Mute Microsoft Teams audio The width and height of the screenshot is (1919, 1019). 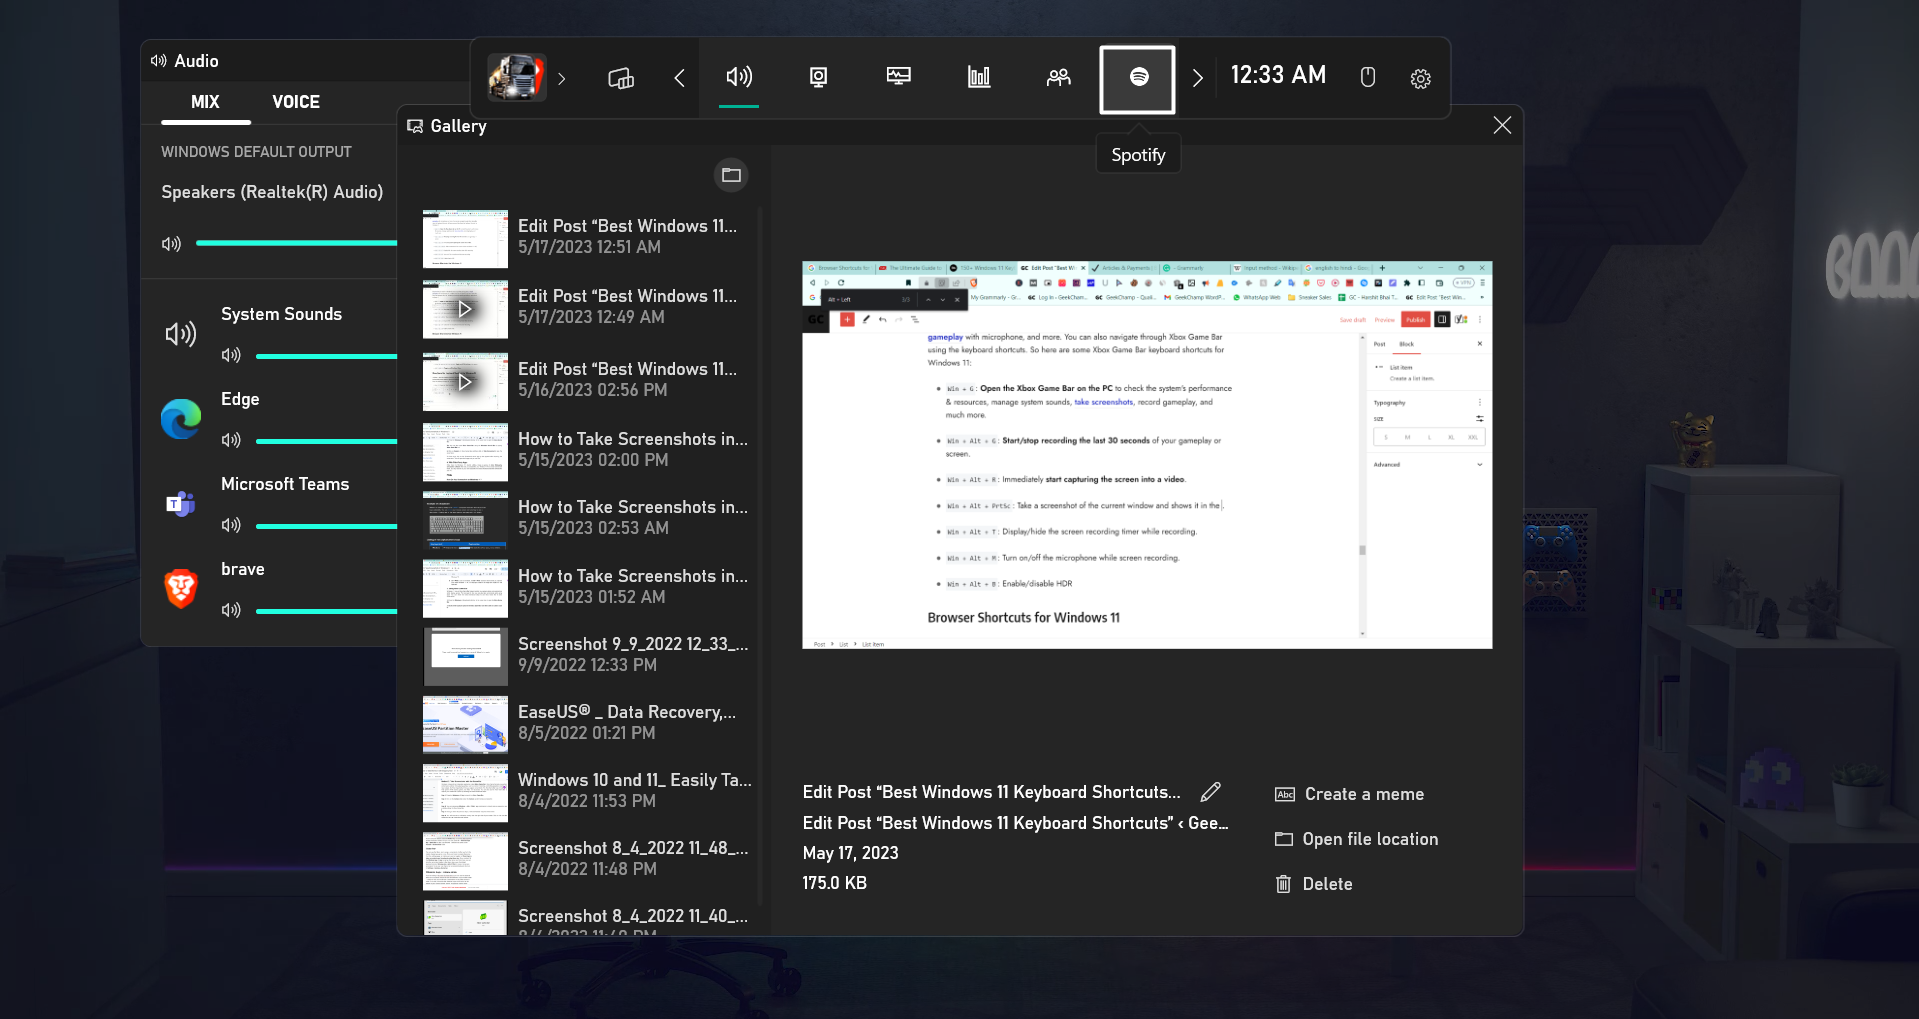(x=231, y=525)
